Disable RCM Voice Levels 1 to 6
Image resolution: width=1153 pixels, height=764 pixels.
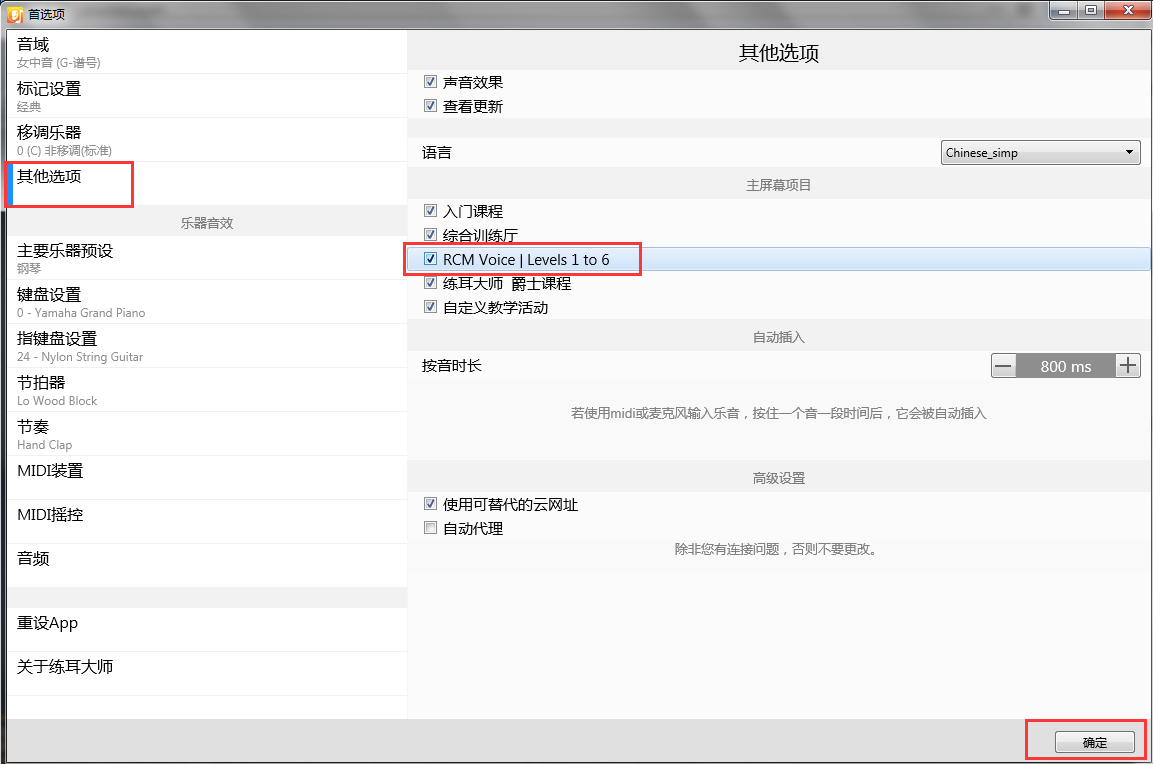(x=430, y=258)
